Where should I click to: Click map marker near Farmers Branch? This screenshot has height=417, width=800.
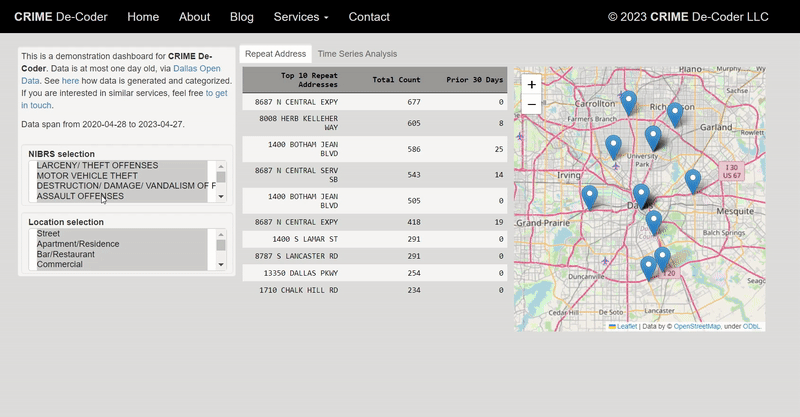coord(628,102)
